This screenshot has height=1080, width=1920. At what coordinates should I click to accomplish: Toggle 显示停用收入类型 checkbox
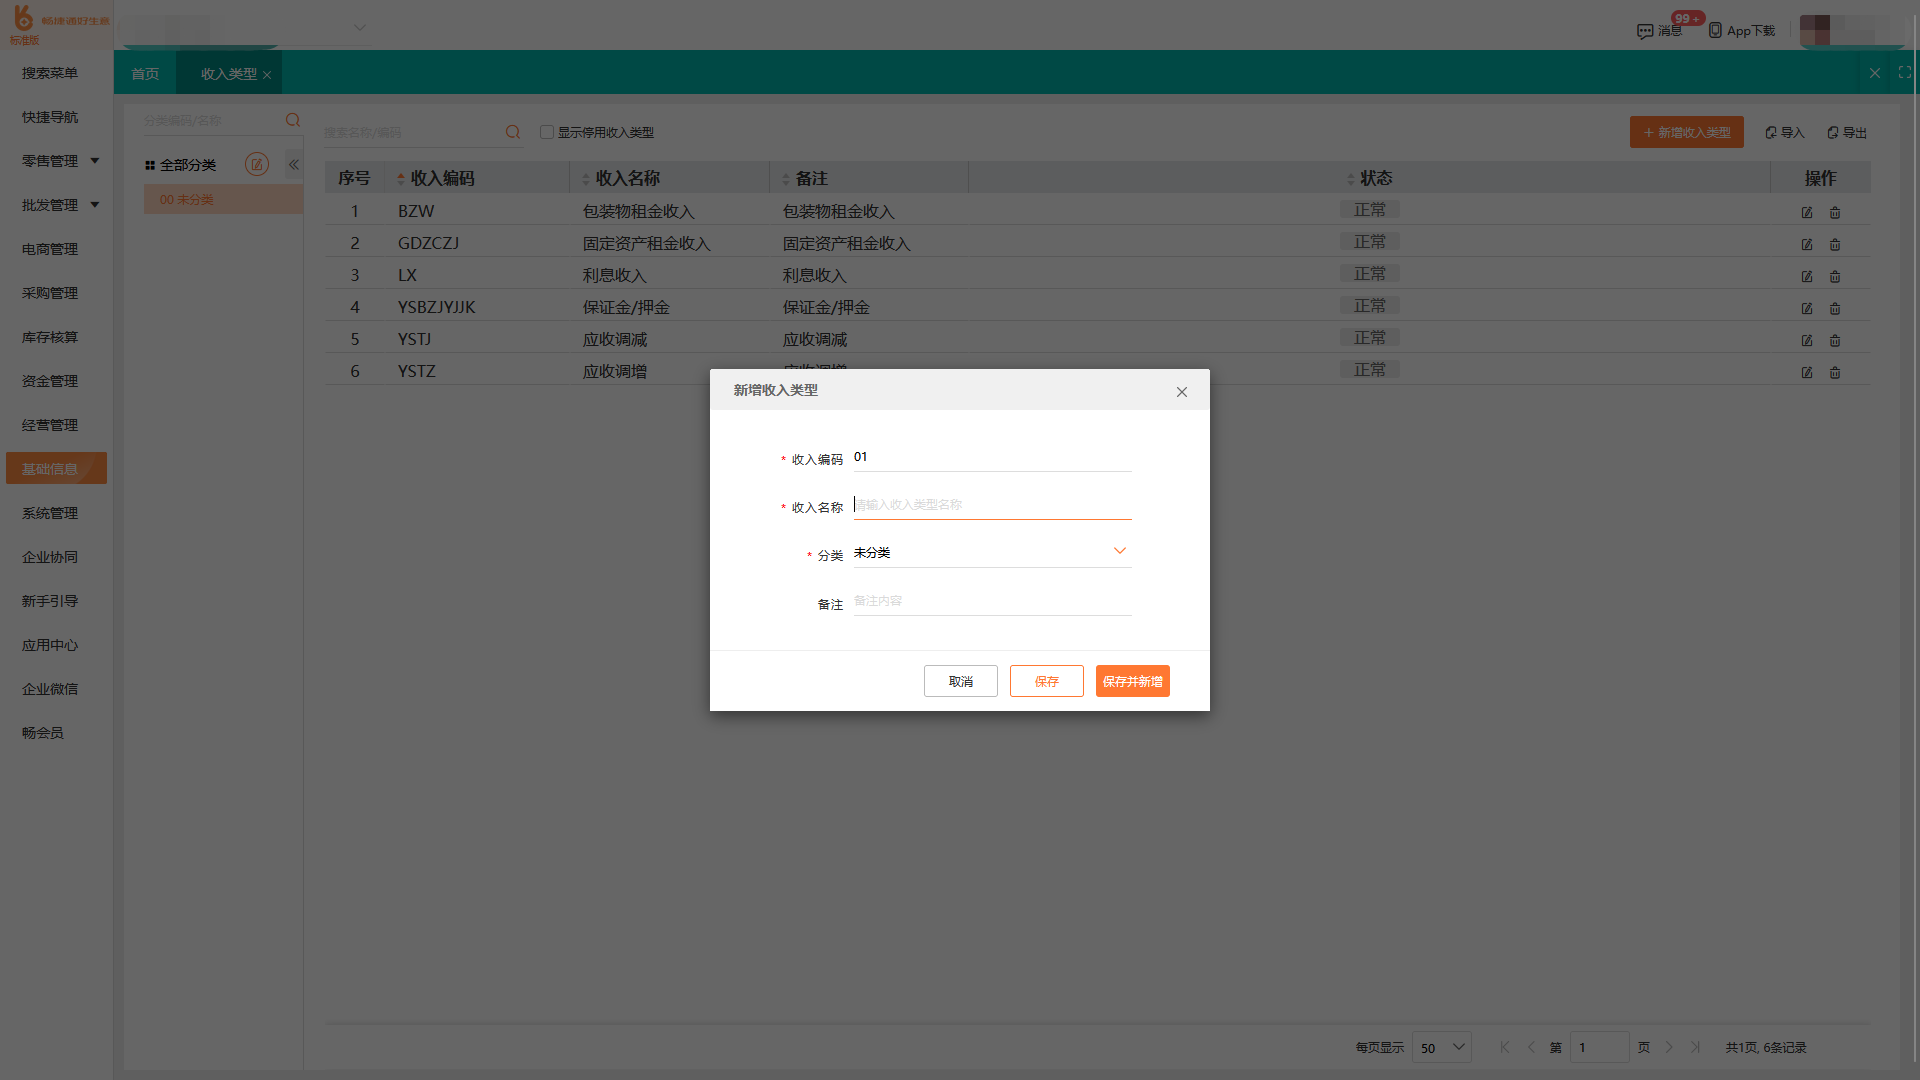coord(547,132)
